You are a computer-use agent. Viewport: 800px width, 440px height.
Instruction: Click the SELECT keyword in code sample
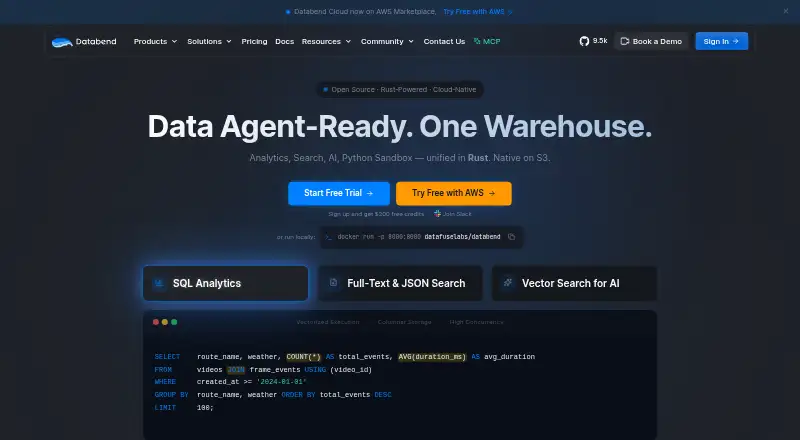[x=167, y=357]
